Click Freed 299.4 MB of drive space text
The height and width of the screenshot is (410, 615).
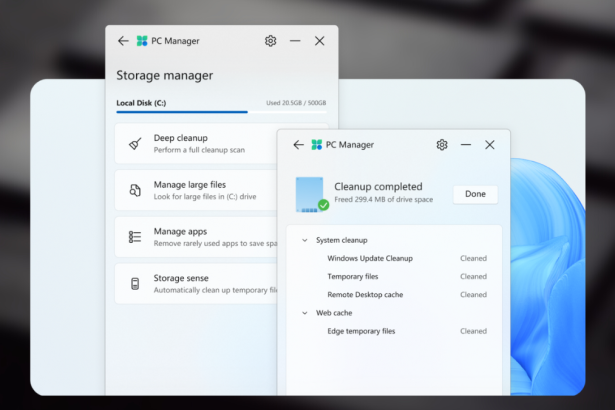(384, 199)
